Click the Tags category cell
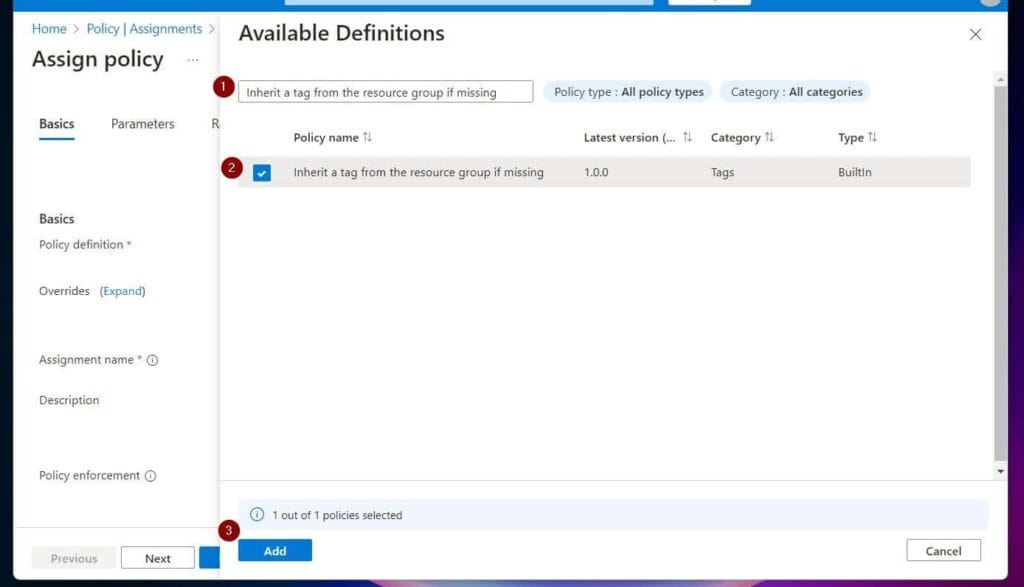This screenshot has height=587, width=1024. click(x=722, y=172)
